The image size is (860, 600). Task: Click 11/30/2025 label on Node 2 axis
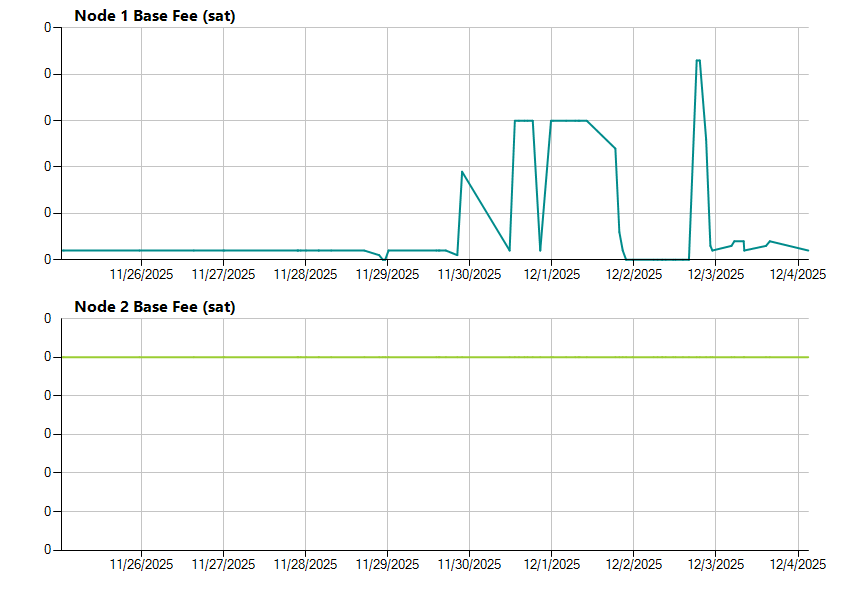(469, 565)
